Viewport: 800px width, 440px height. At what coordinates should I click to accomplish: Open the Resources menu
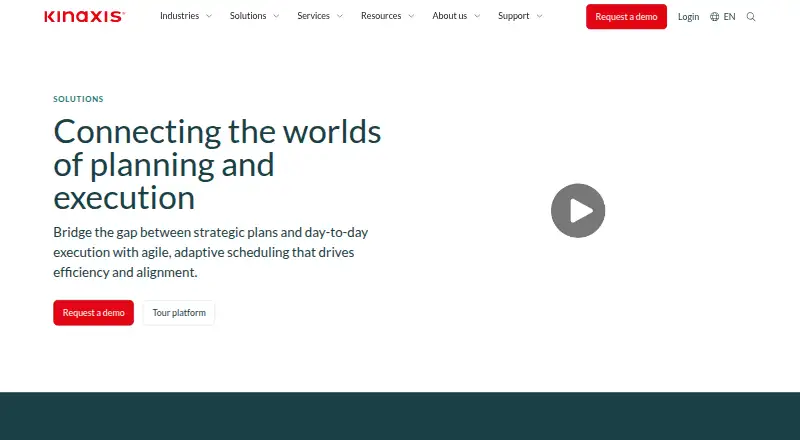point(381,16)
